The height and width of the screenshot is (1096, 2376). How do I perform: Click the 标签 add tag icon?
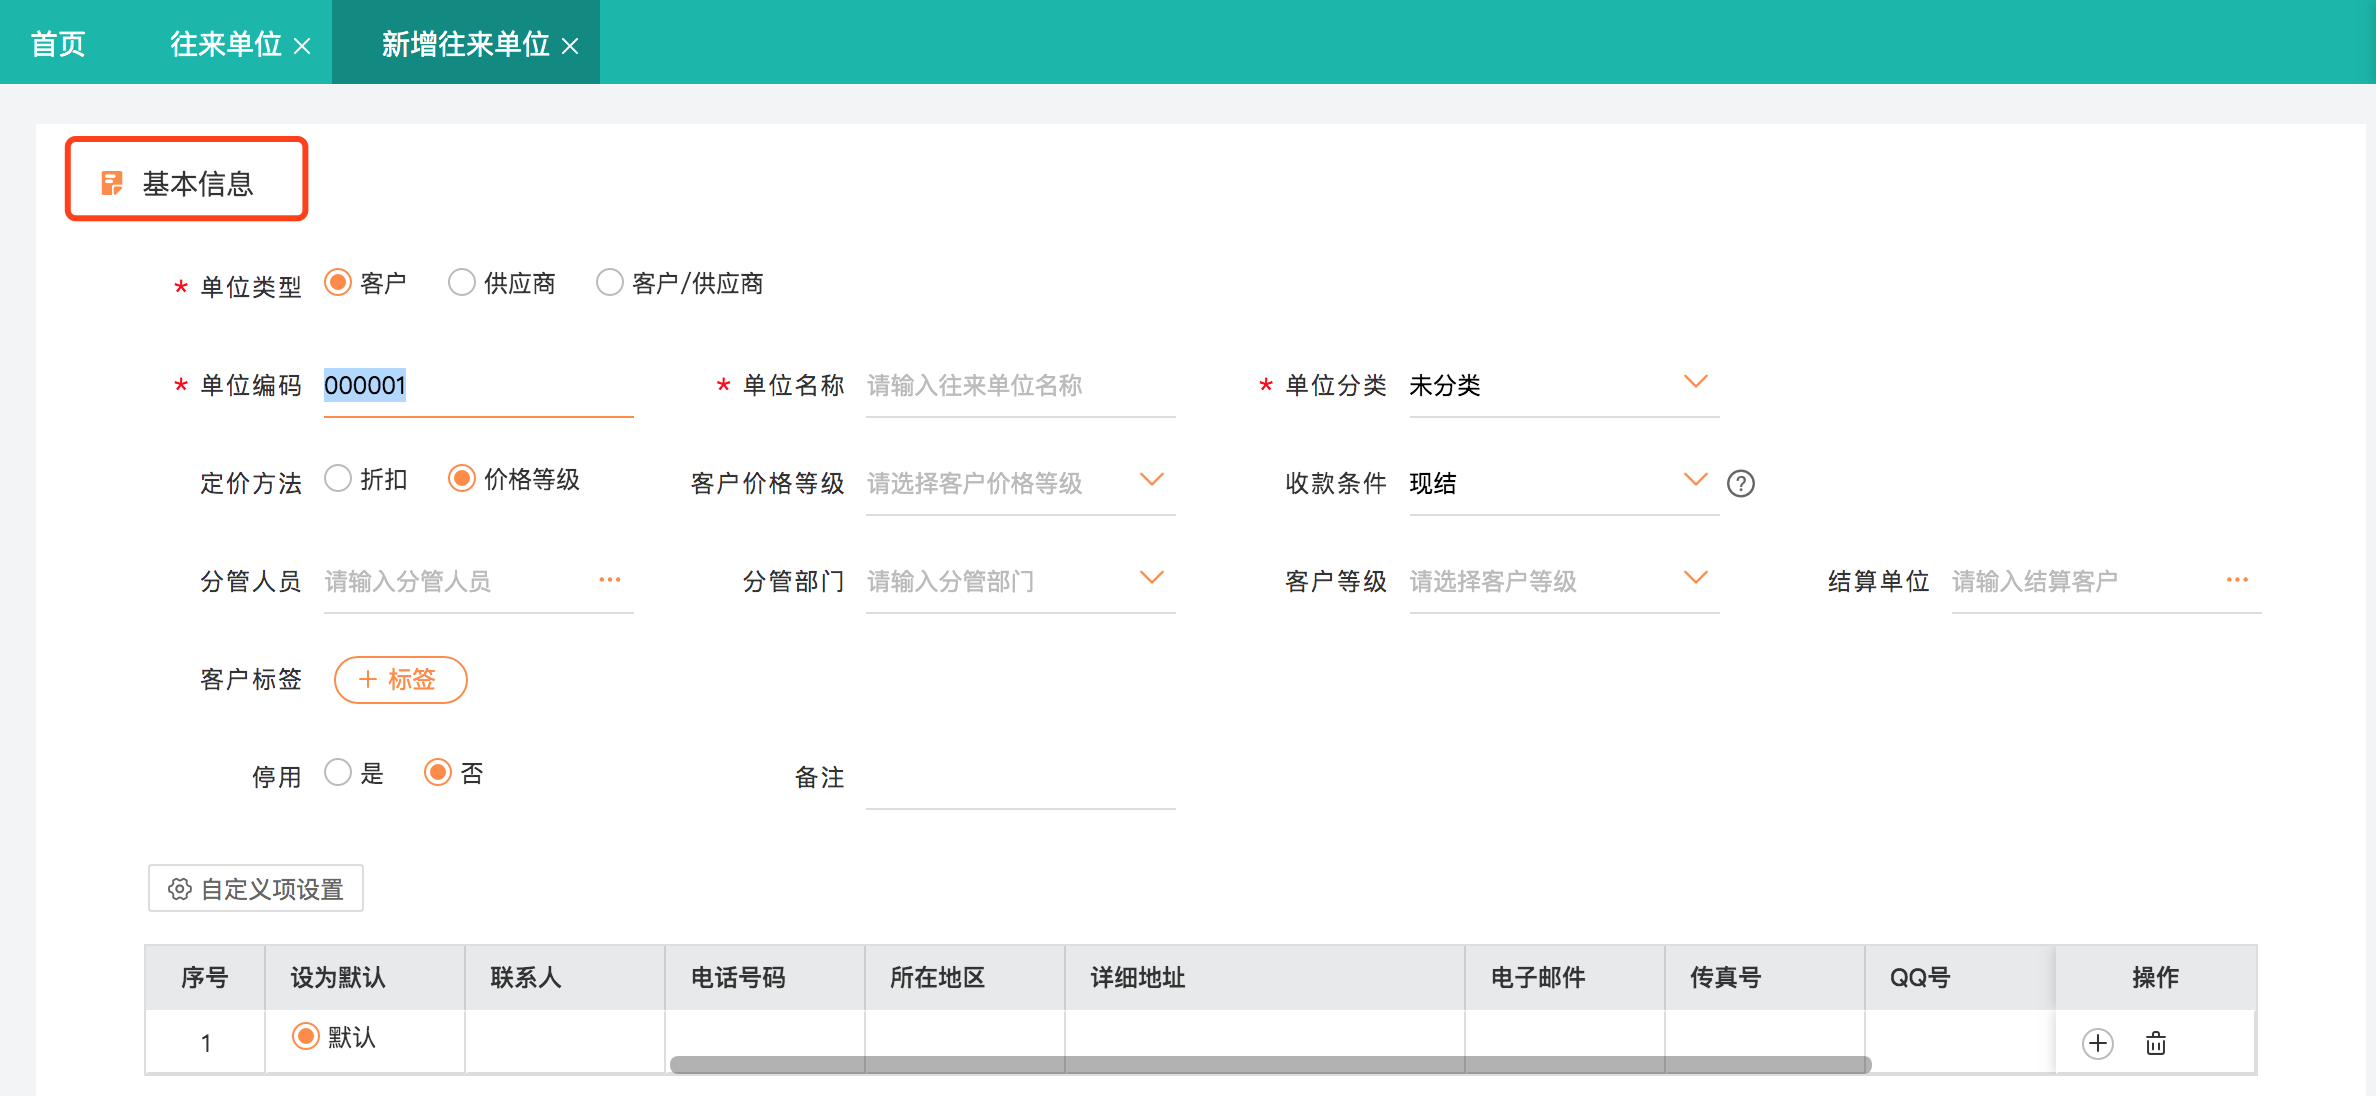coord(402,681)
